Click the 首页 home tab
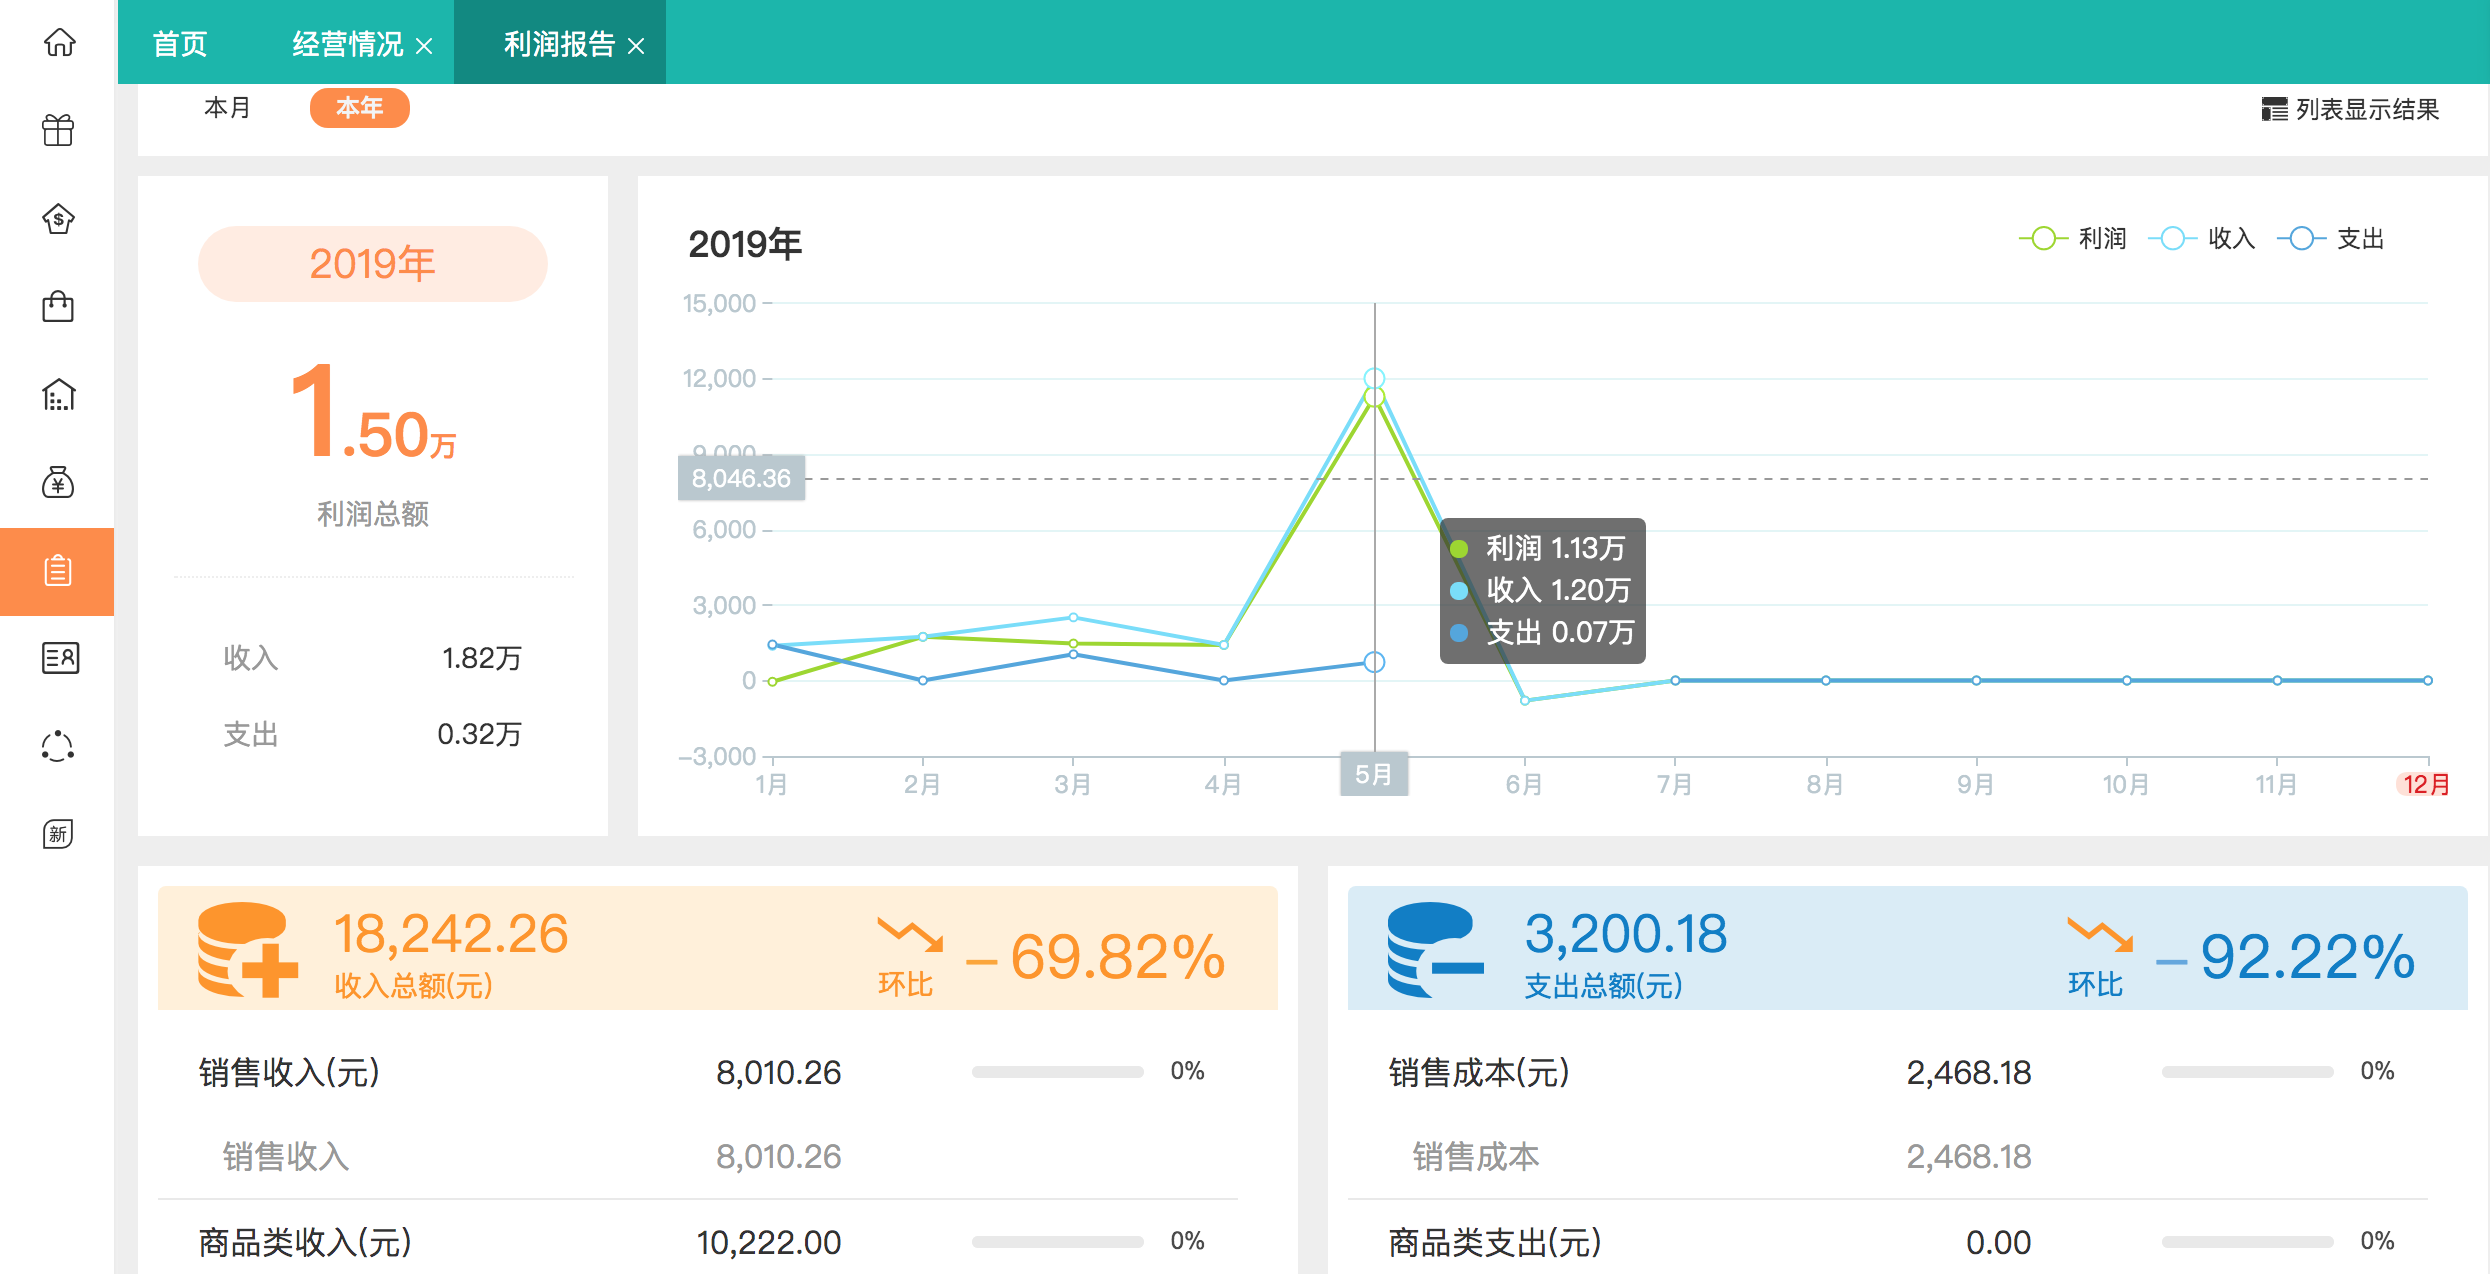This screenshot has height=1274, width=2490. tap(184, 44)
